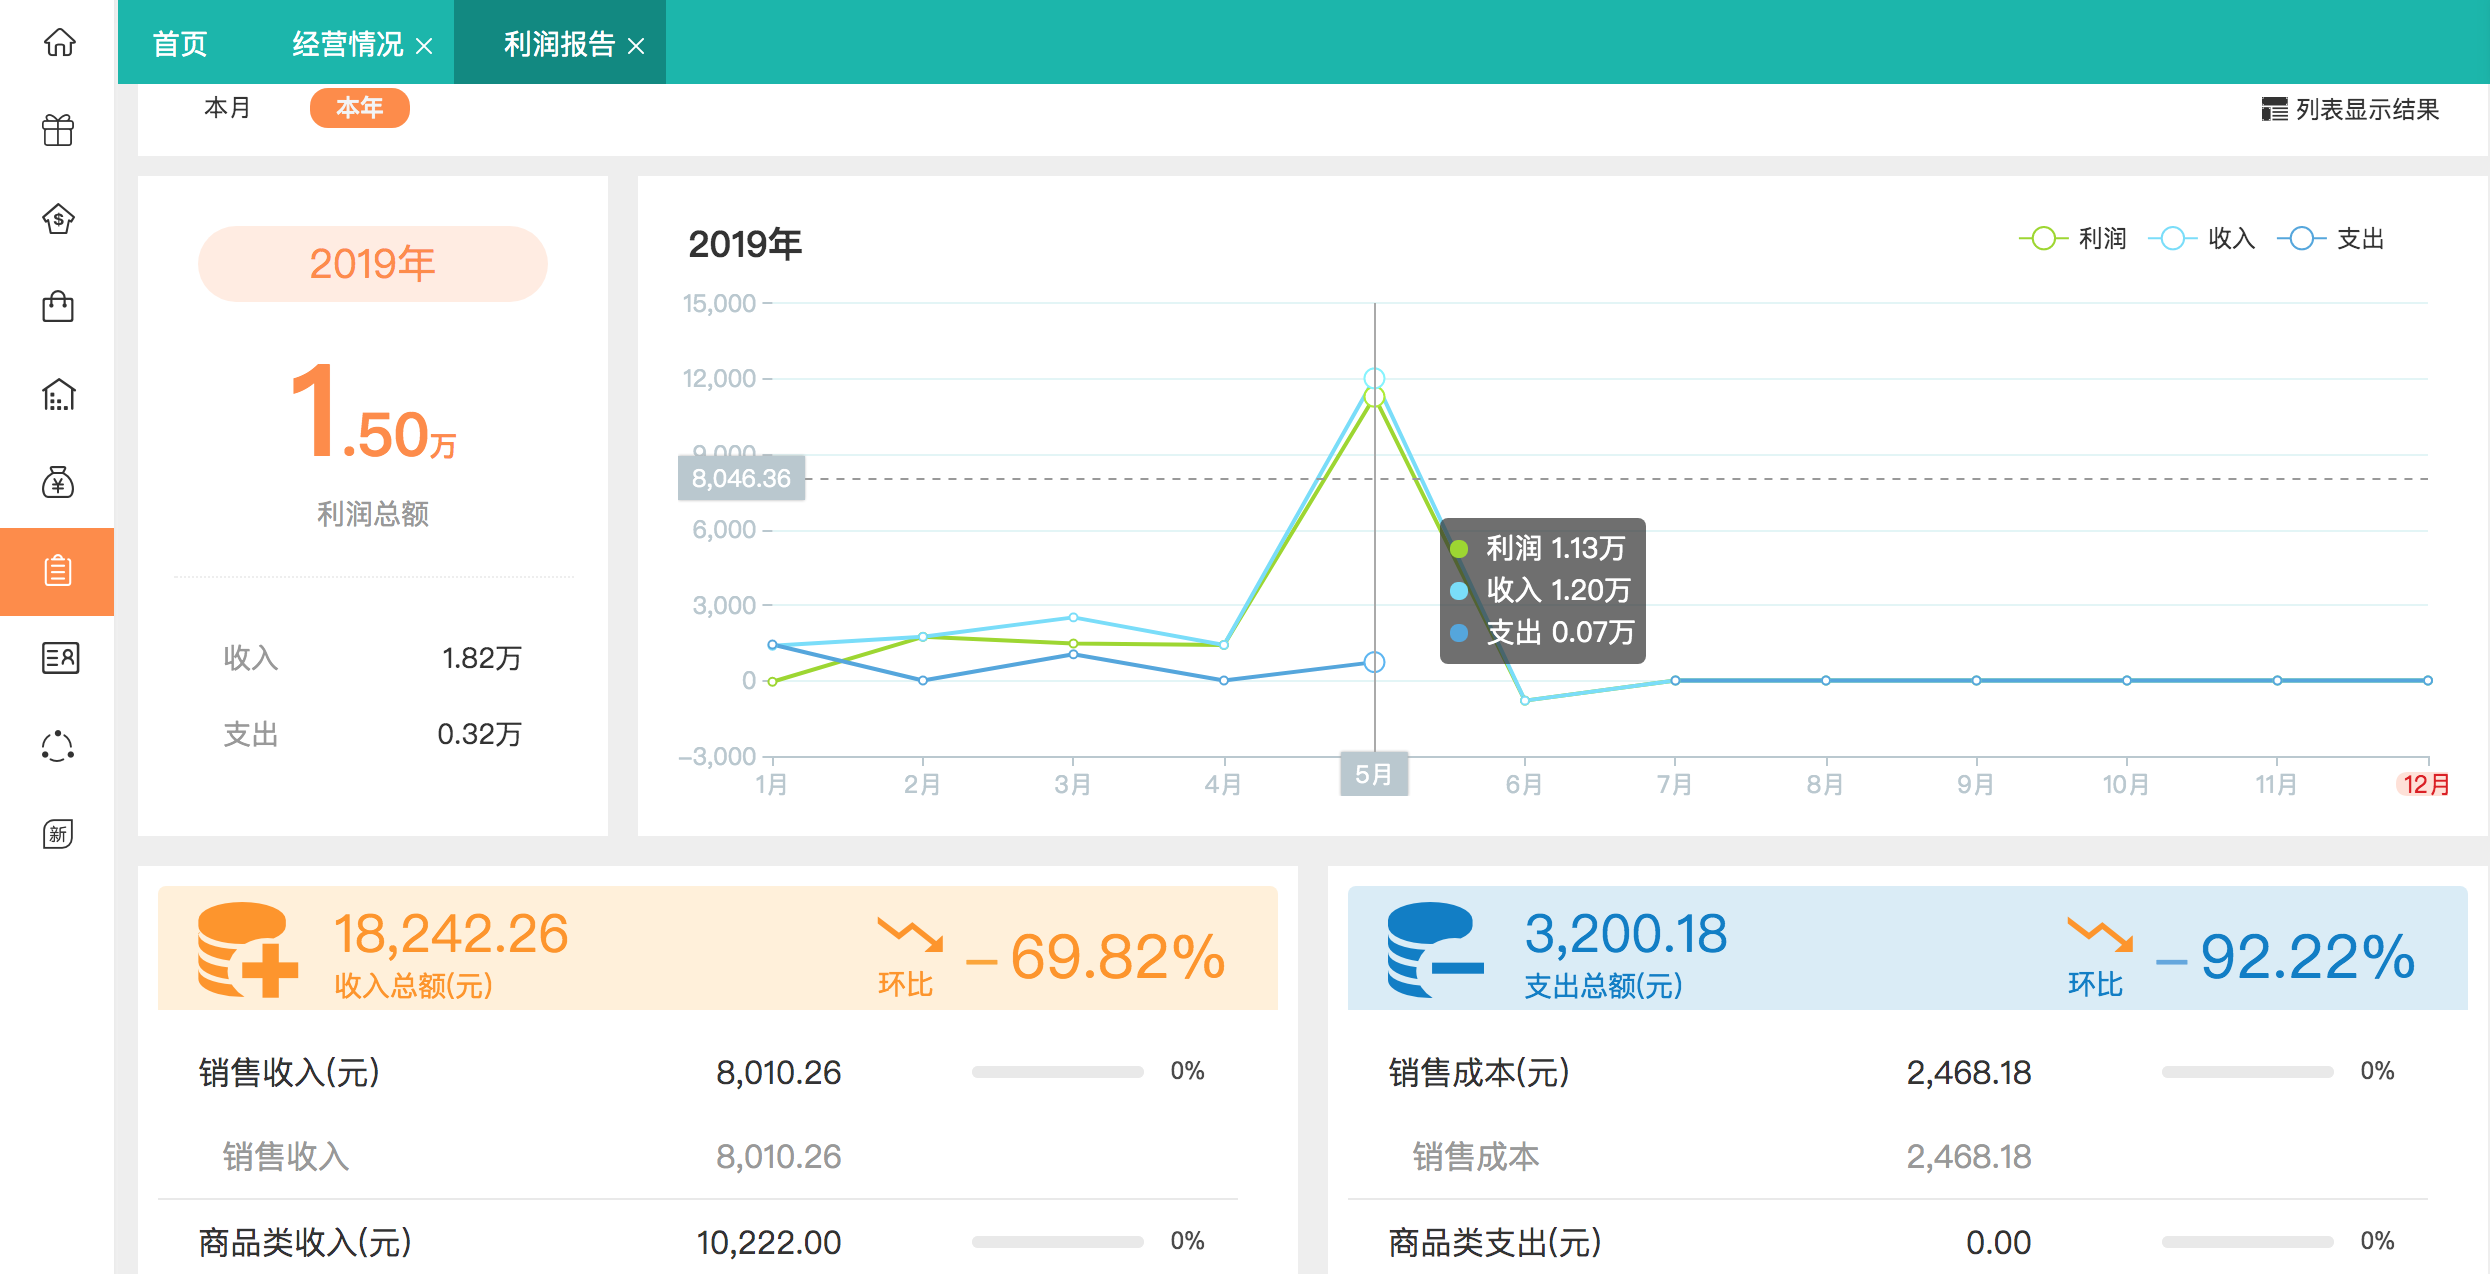The width and height of the screenshot is (2490, 1274).
Task: Click the savings/piggy bank sidebar icon
Action: click(x=58, y=483)
